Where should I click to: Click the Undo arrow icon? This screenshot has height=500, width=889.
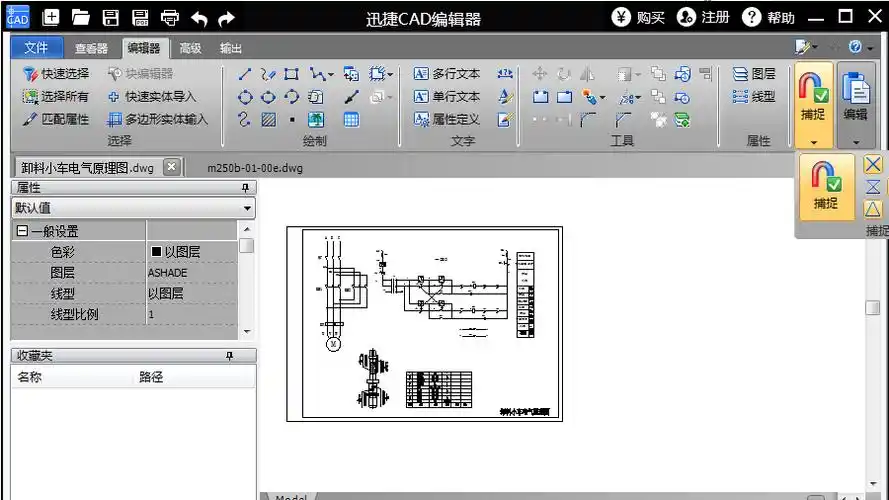coord(199,18)
